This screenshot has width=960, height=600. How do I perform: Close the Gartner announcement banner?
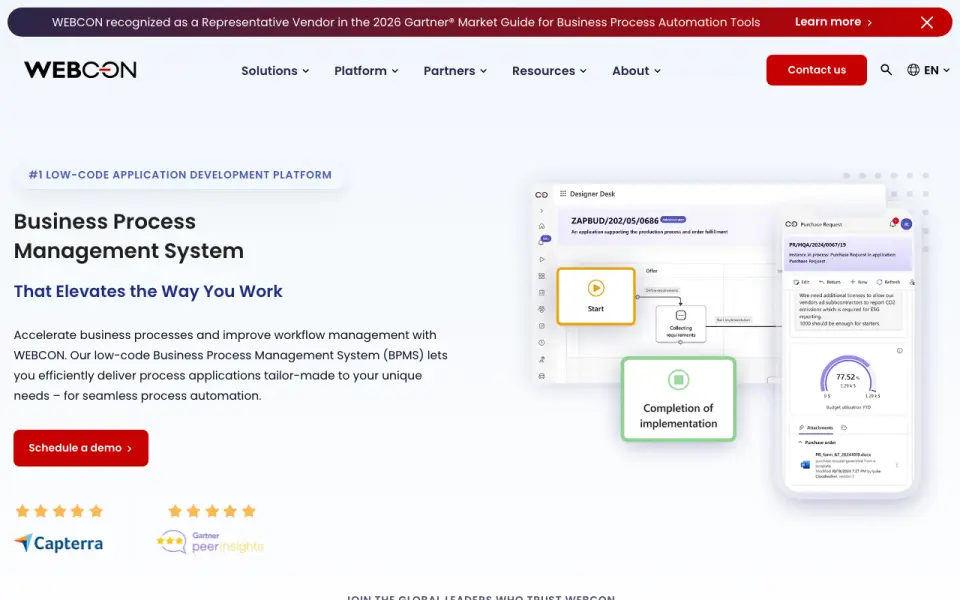(927, 23)
